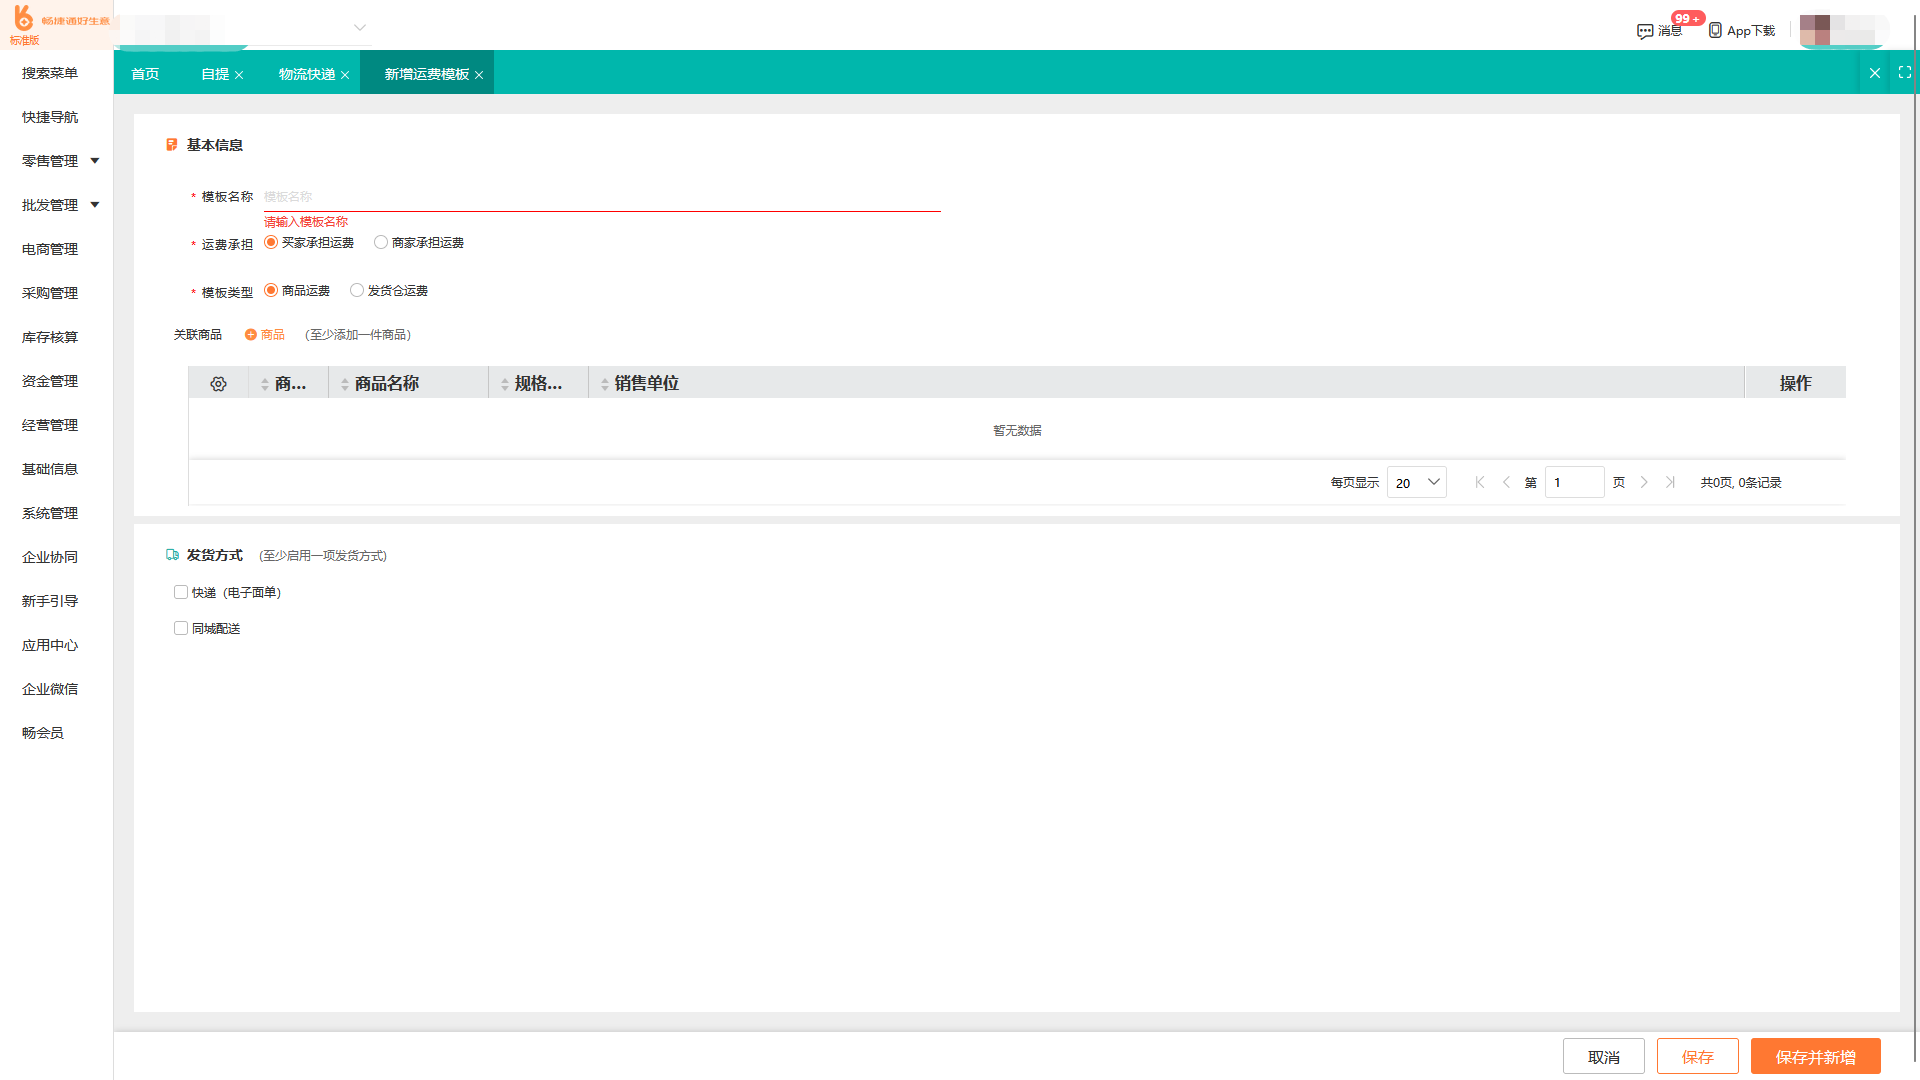The width and height of the screenshot is (1920, 1080).
Task: Click the settings gear icon in table
Action: 218,382
